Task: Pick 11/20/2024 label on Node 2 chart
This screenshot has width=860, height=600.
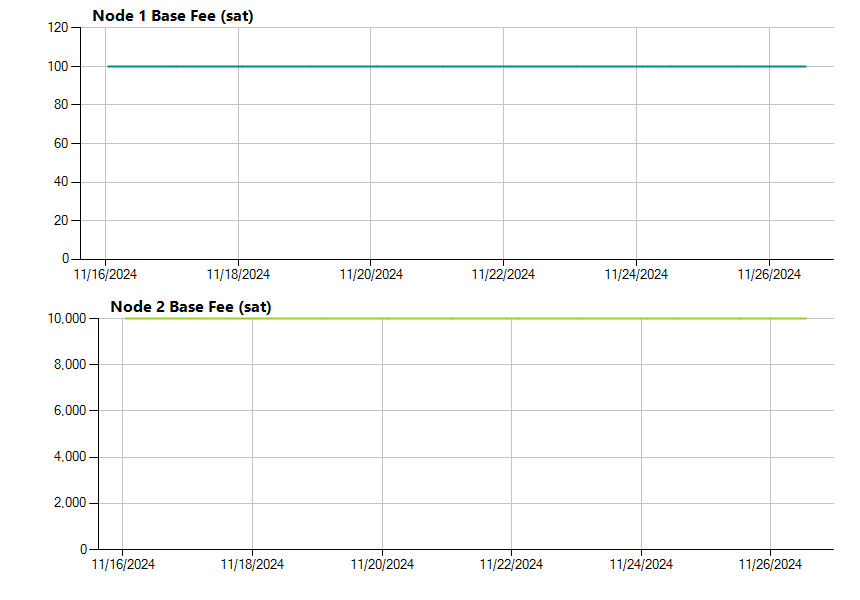Action: (382, 564)
